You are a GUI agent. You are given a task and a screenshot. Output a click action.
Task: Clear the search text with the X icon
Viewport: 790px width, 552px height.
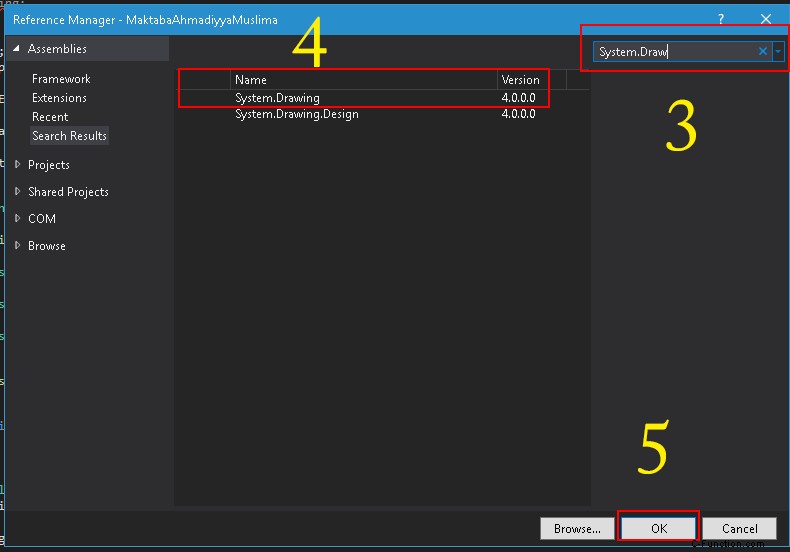click(763, 51)
